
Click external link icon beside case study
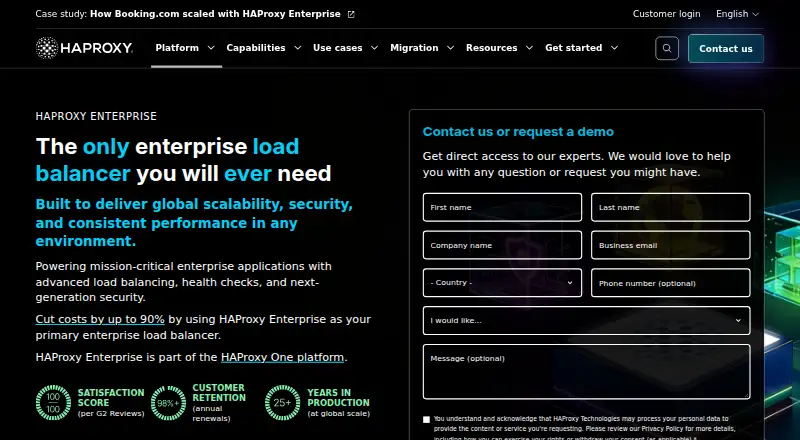351,14
